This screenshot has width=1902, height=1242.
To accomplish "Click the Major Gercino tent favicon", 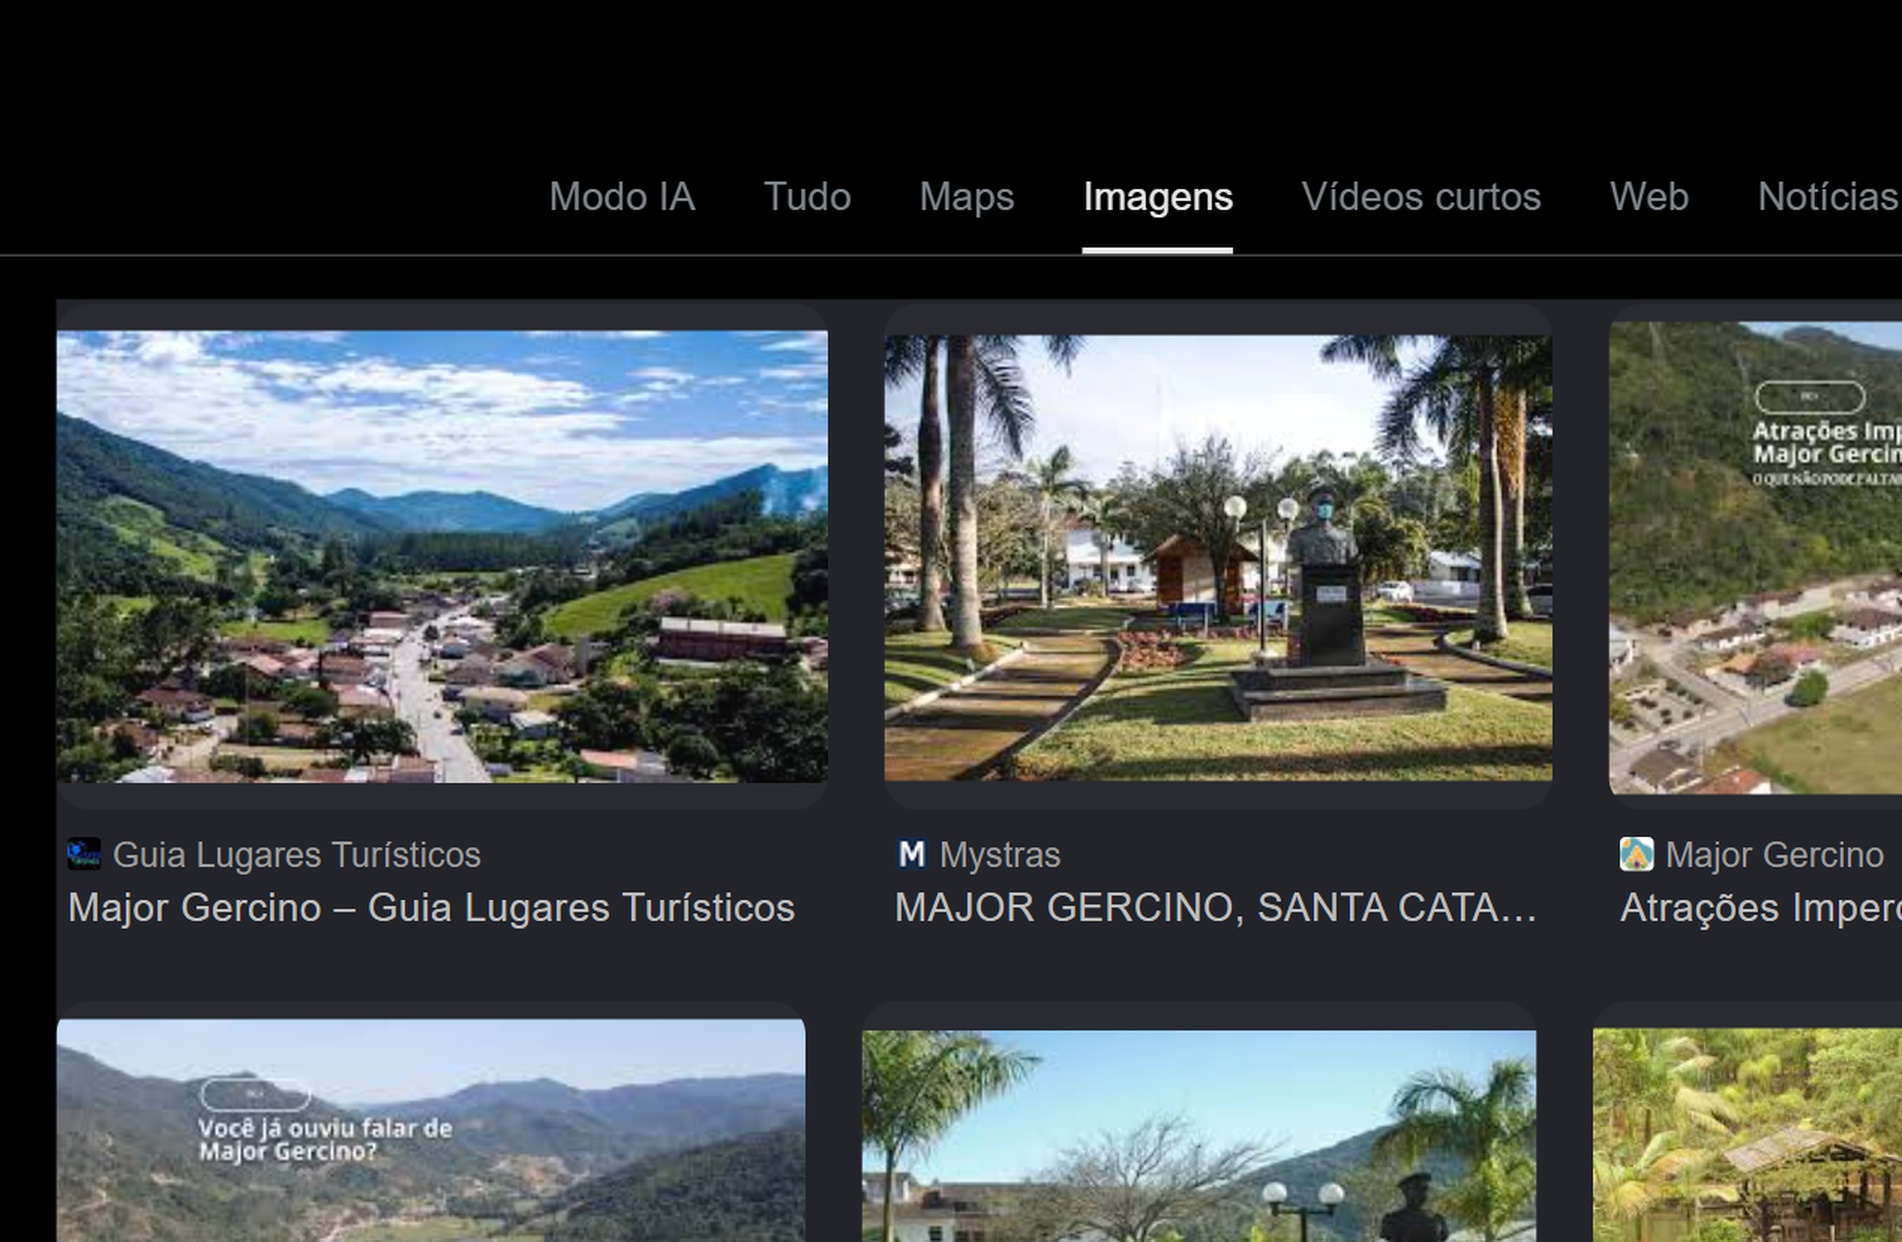I will pyautogui.click(x=1636, y=855).
